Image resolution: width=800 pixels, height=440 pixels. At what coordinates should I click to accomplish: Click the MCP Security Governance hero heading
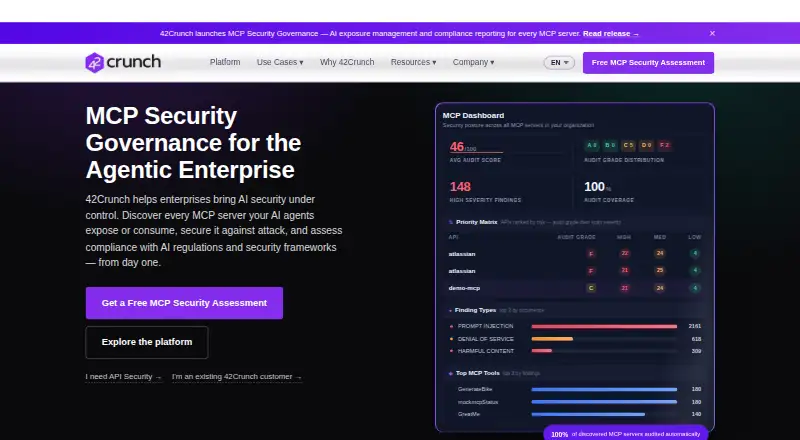[193, 143]
